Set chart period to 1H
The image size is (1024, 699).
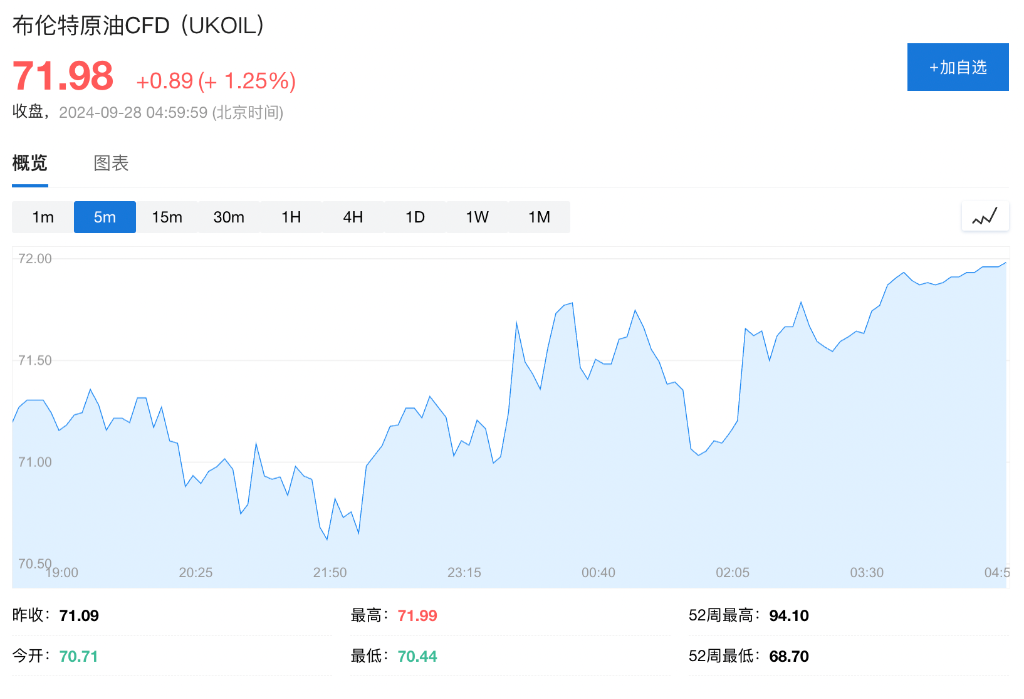pos(291,217)
